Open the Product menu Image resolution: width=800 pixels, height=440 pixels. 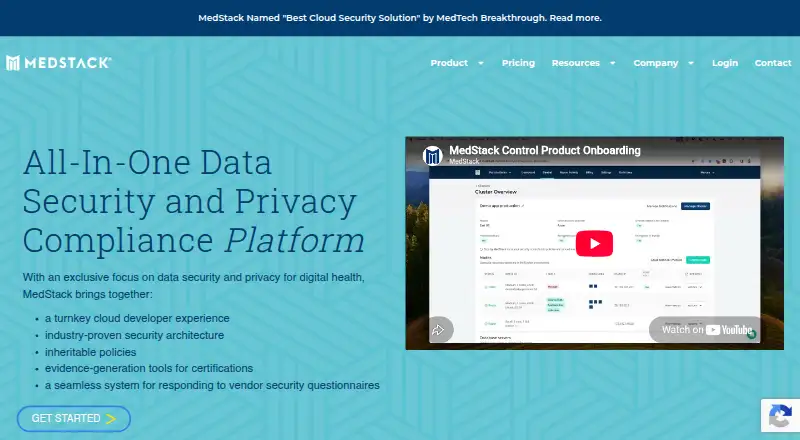coord(449,63)
